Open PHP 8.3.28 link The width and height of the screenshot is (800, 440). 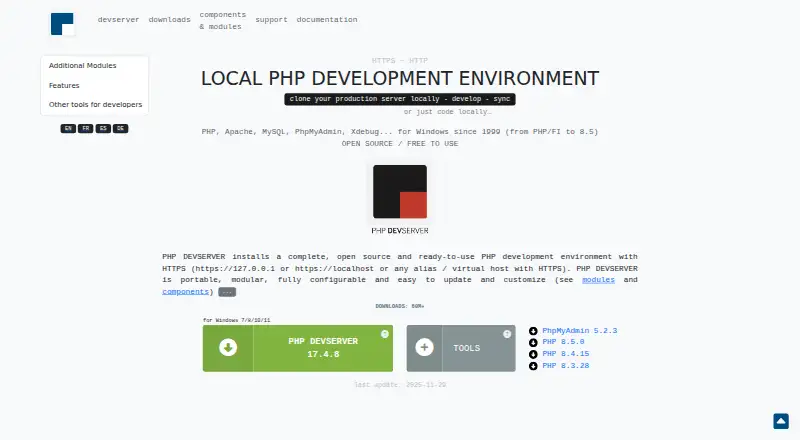click(x=566, y=365)
